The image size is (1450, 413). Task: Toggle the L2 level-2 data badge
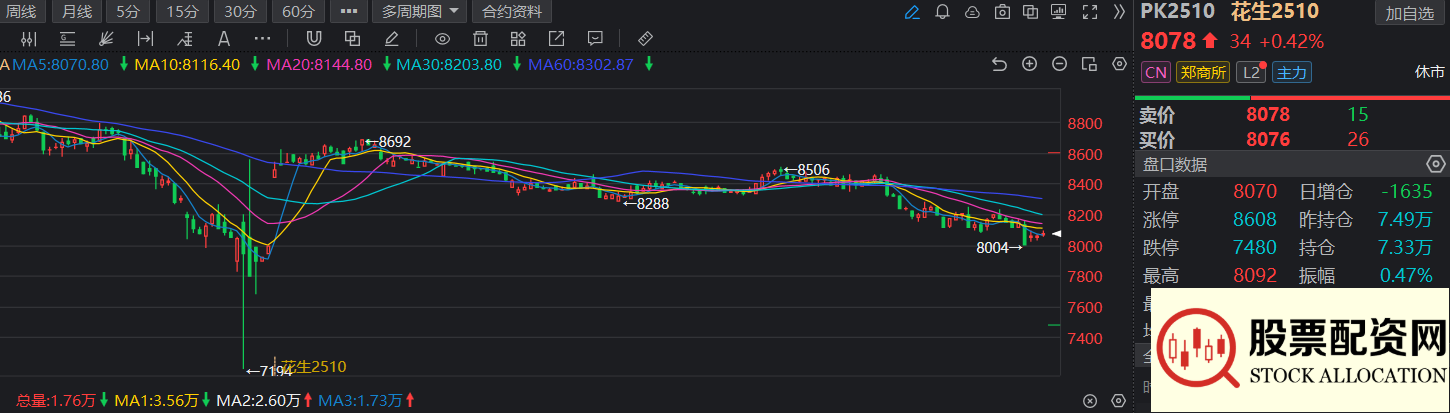coord(1251,72)
